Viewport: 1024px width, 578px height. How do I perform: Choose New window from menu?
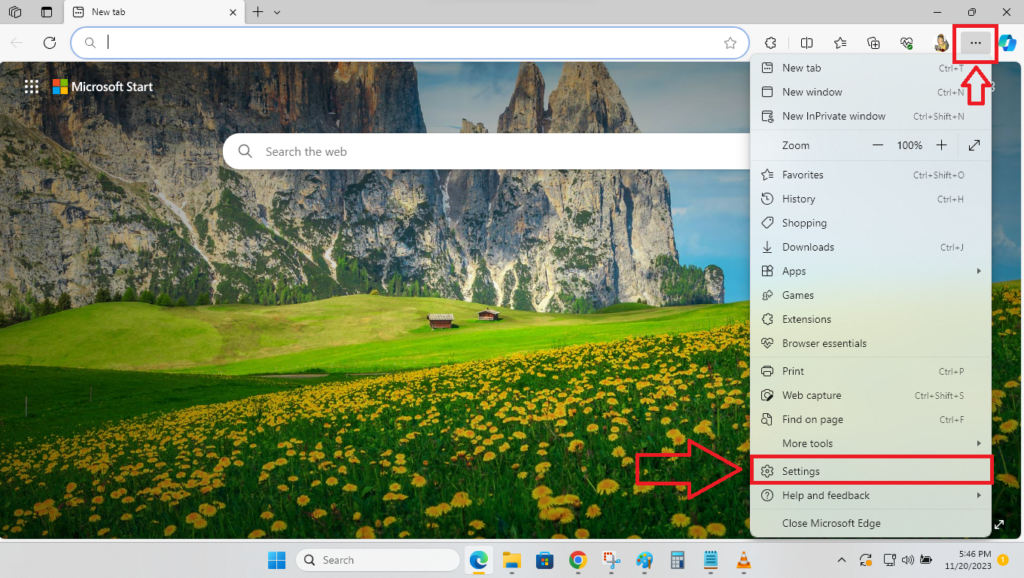pyautogui.click(x=871, y=92)
